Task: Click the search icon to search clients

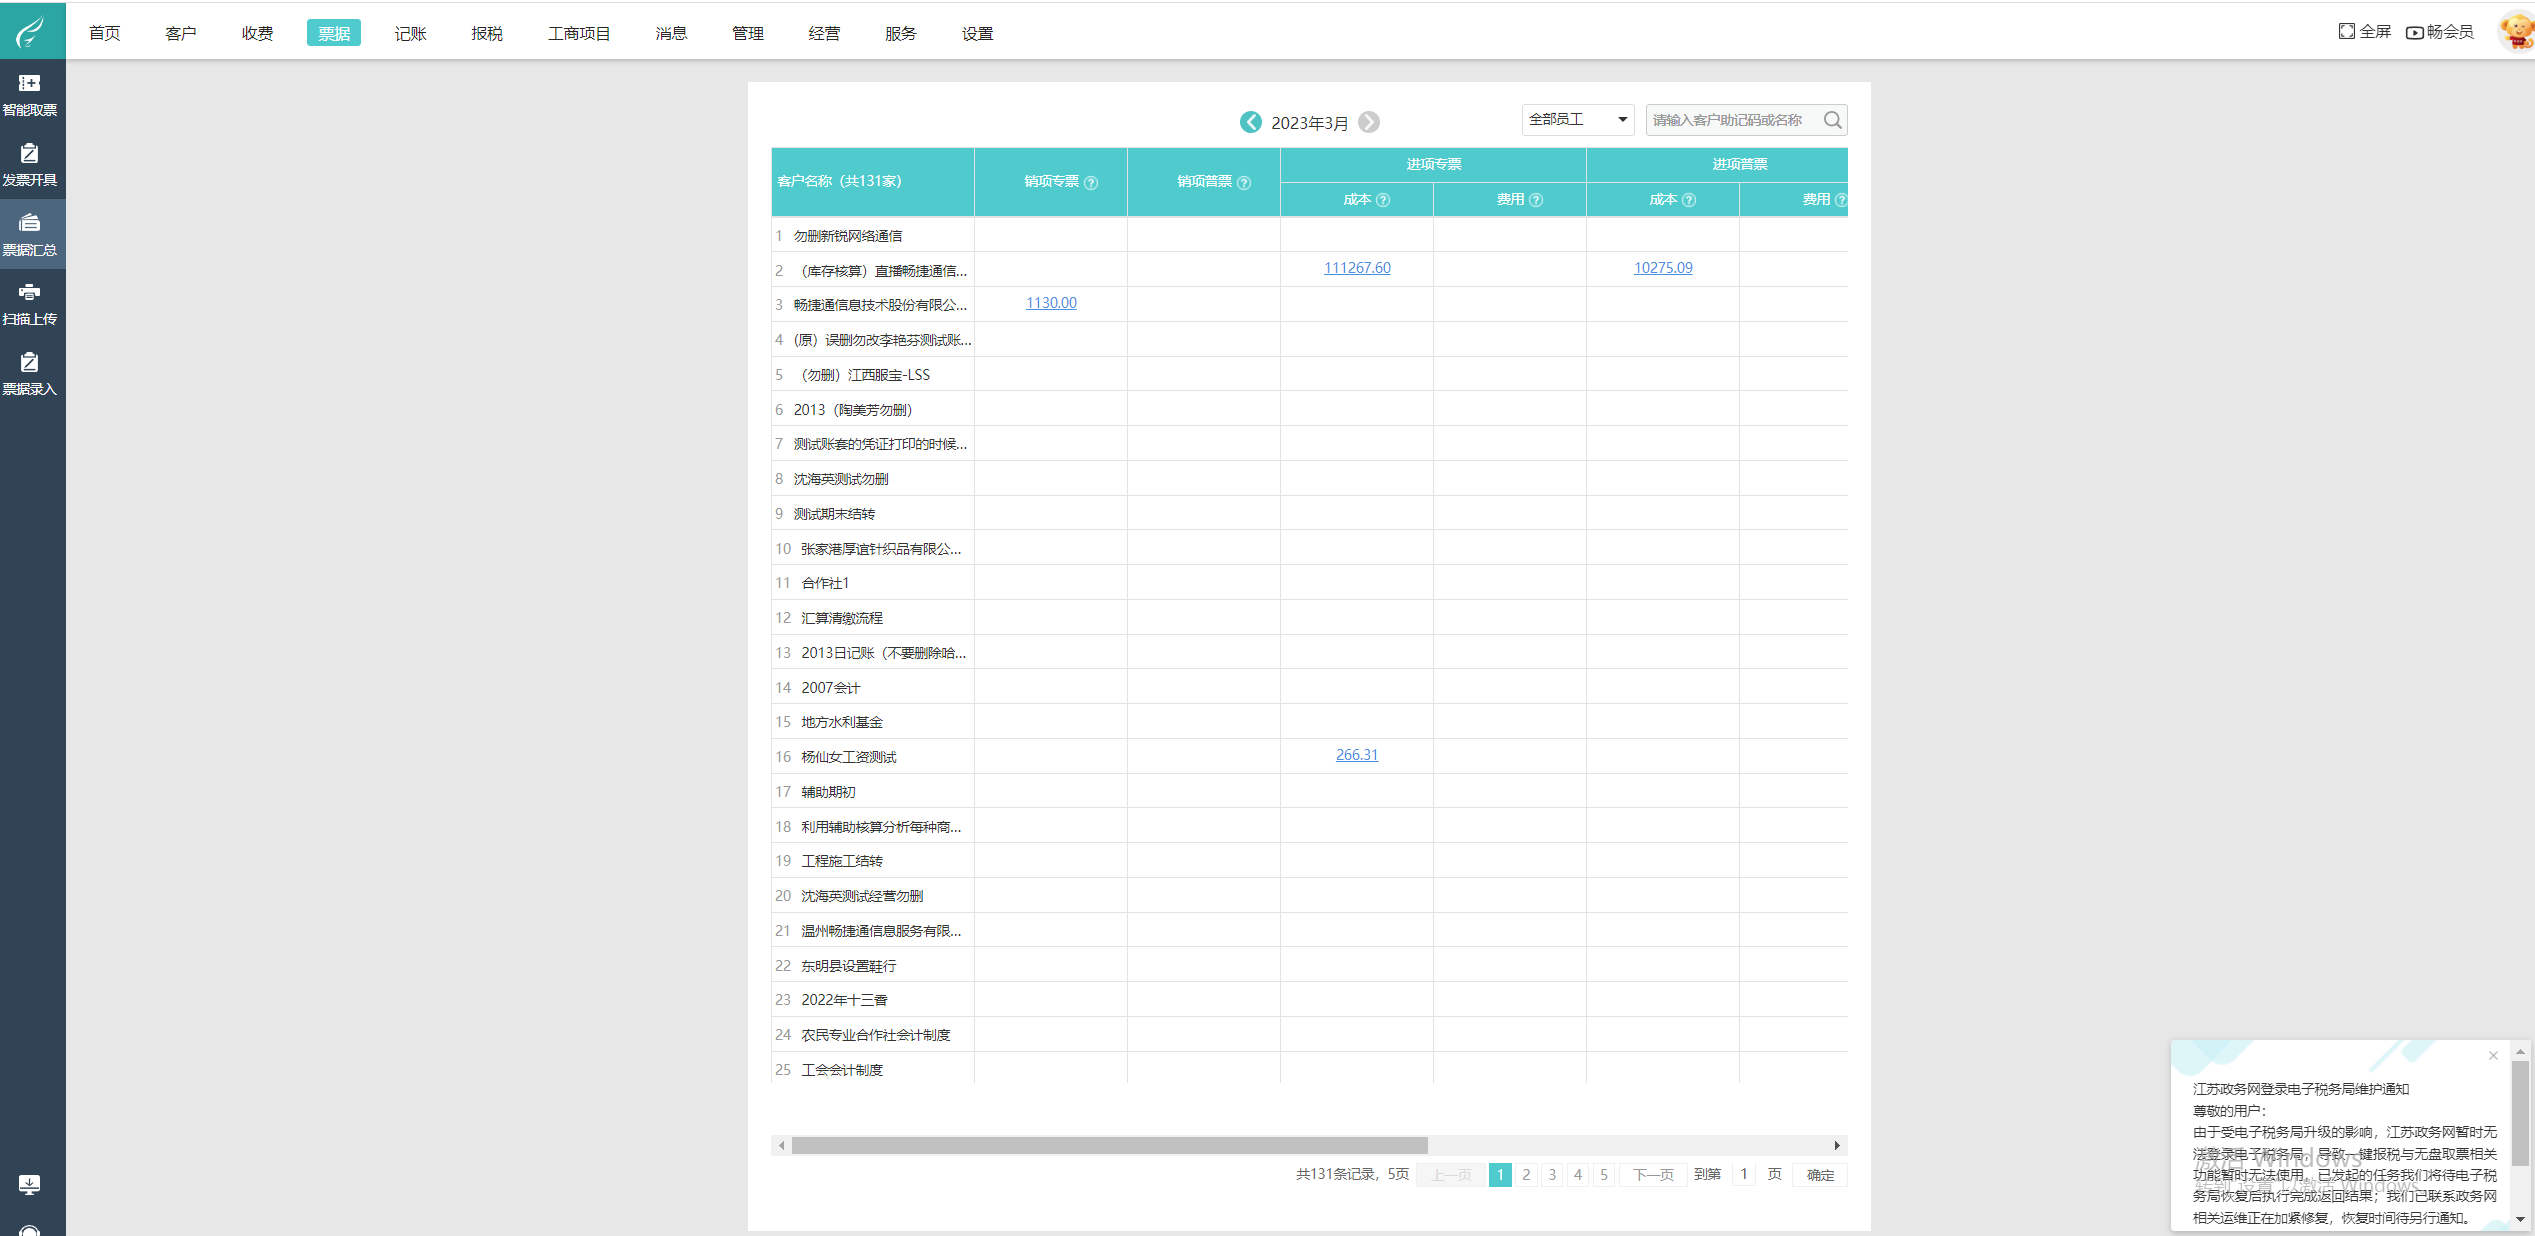Action: click(x=1828, y=120)
